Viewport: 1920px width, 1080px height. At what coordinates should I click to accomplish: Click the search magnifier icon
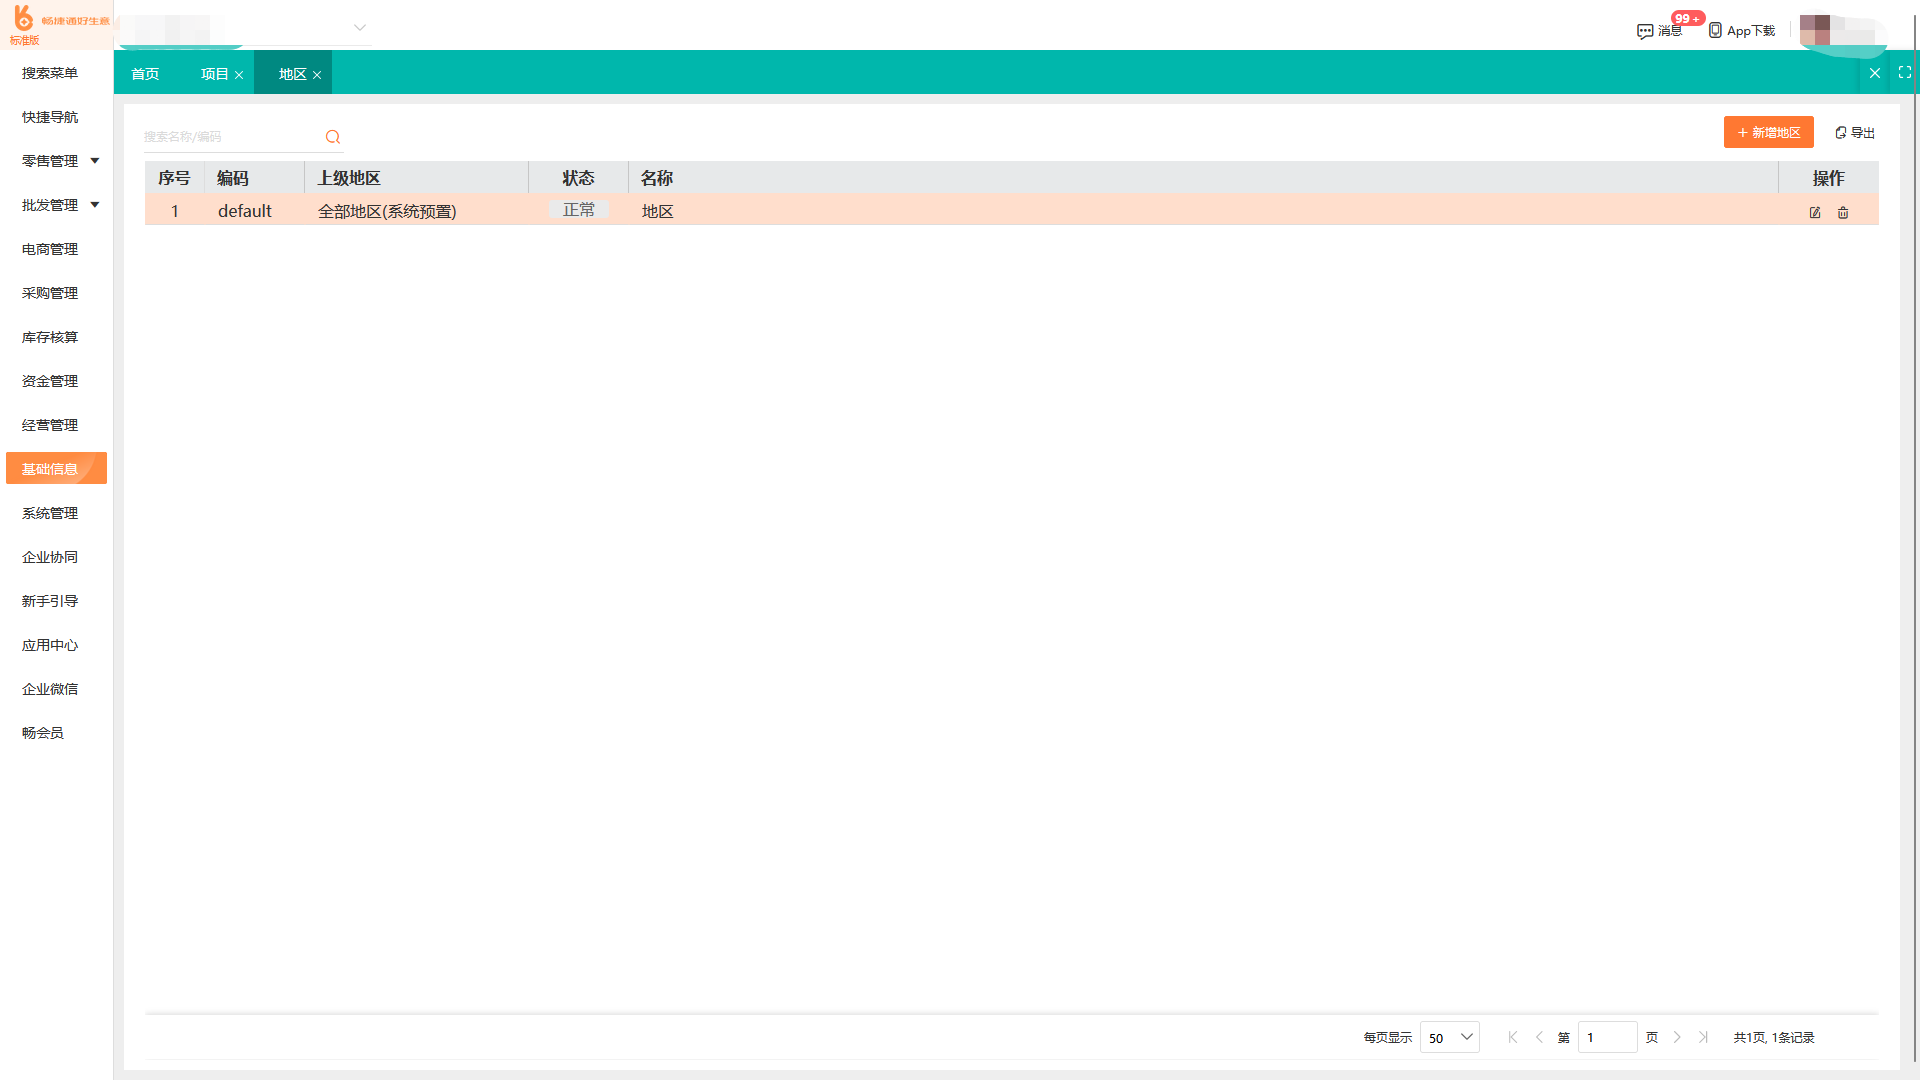coord(334,136)
